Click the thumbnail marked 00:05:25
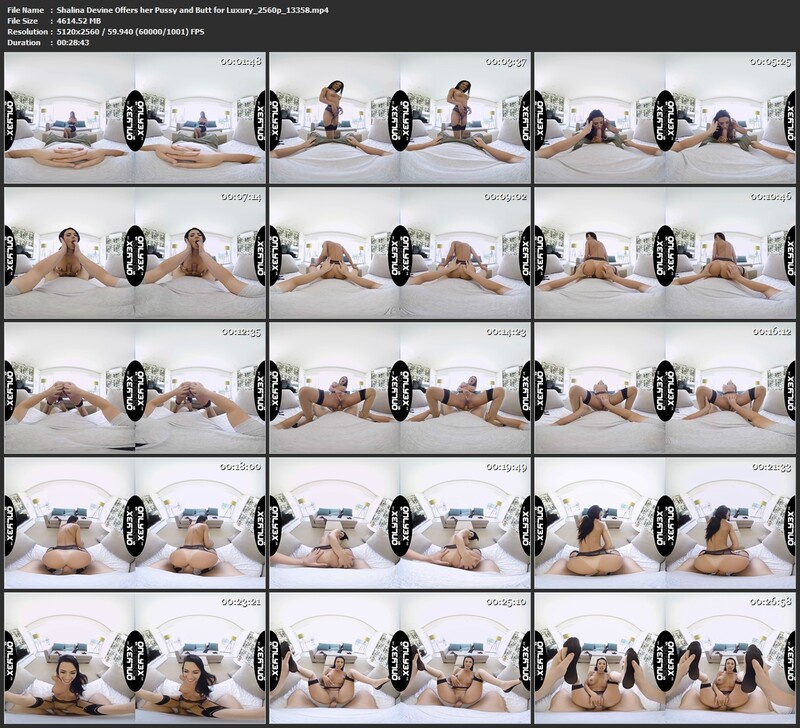 [x=664, y=118]
